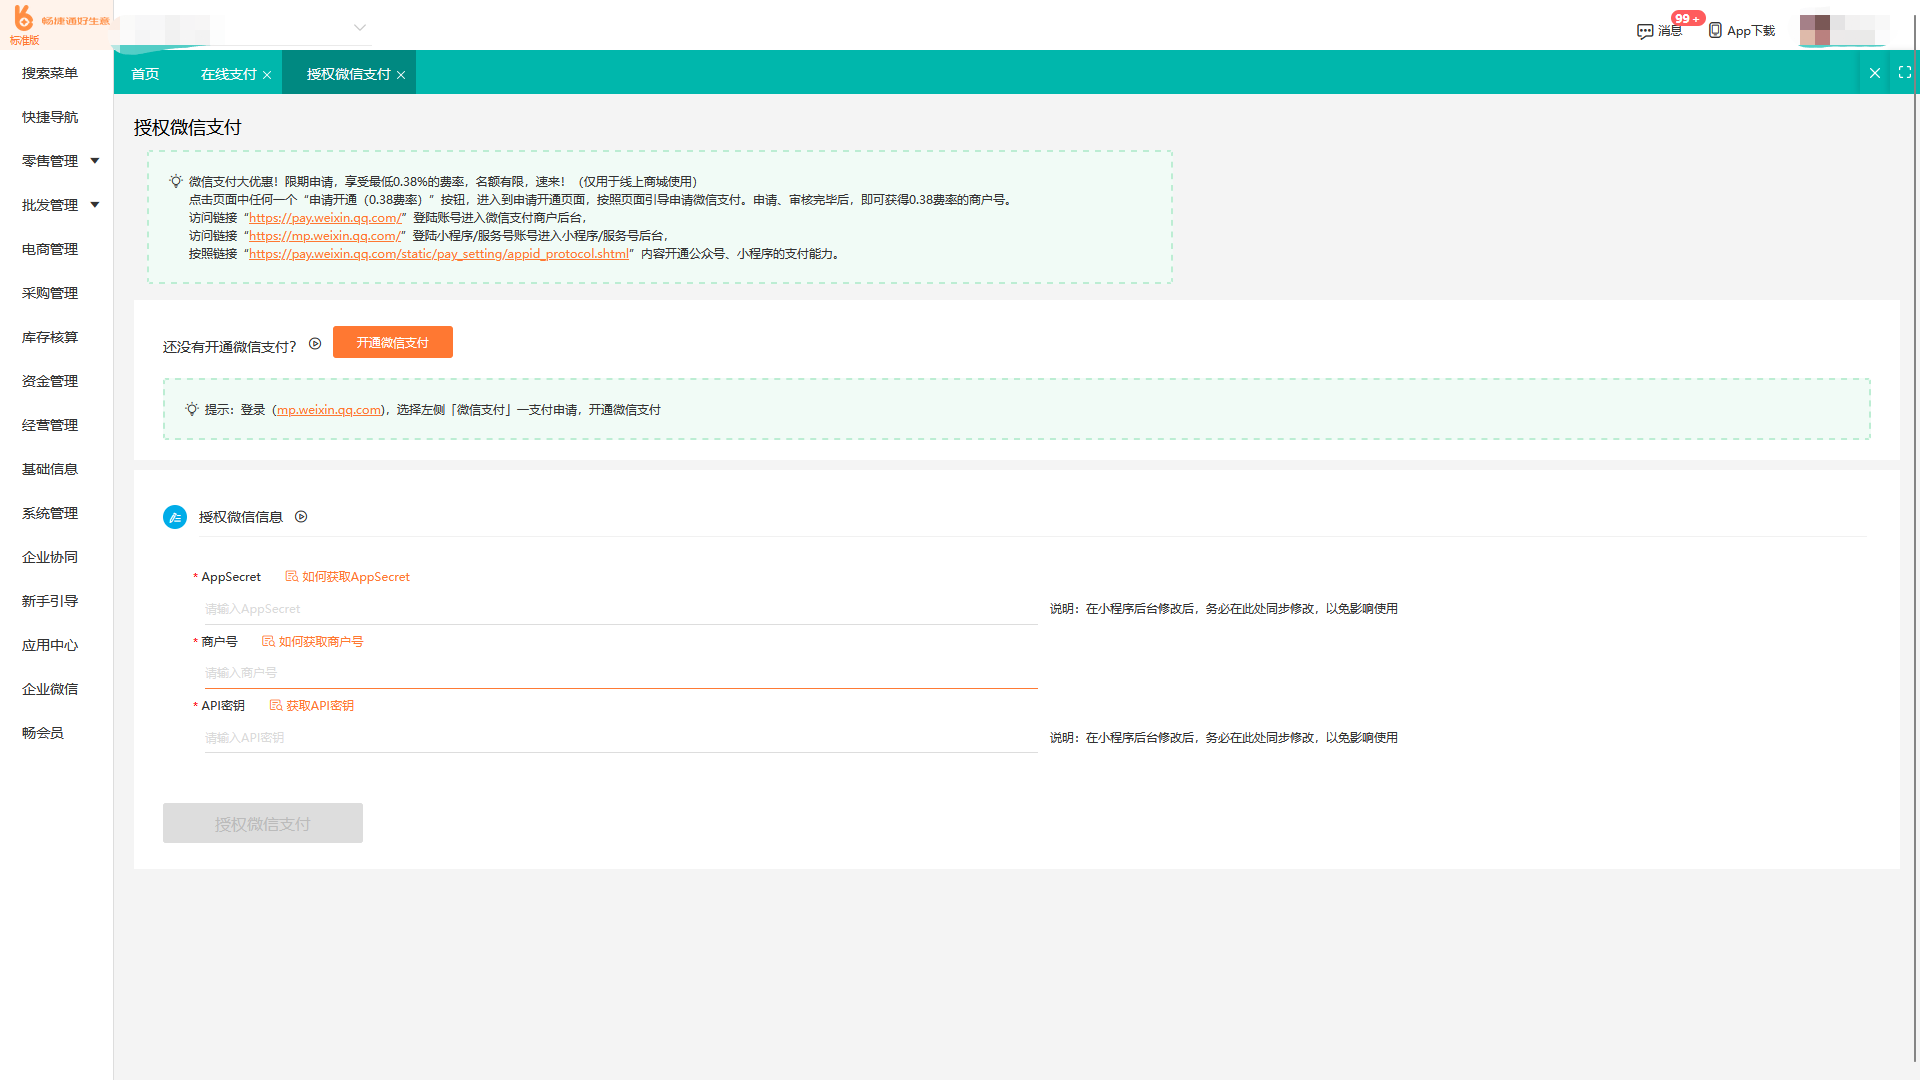Screen dimensions: 1920x1080
Task: Click the 电商管理 sidebar menu icon
Action: 49,248
